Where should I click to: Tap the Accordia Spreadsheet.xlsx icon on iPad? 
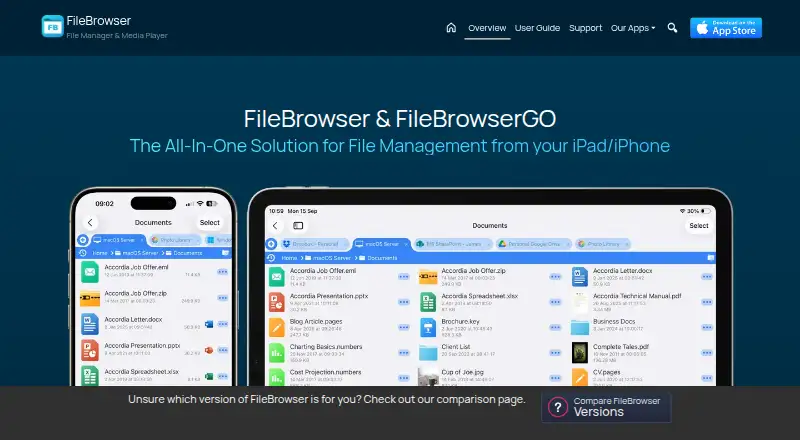tap(428, 302)
